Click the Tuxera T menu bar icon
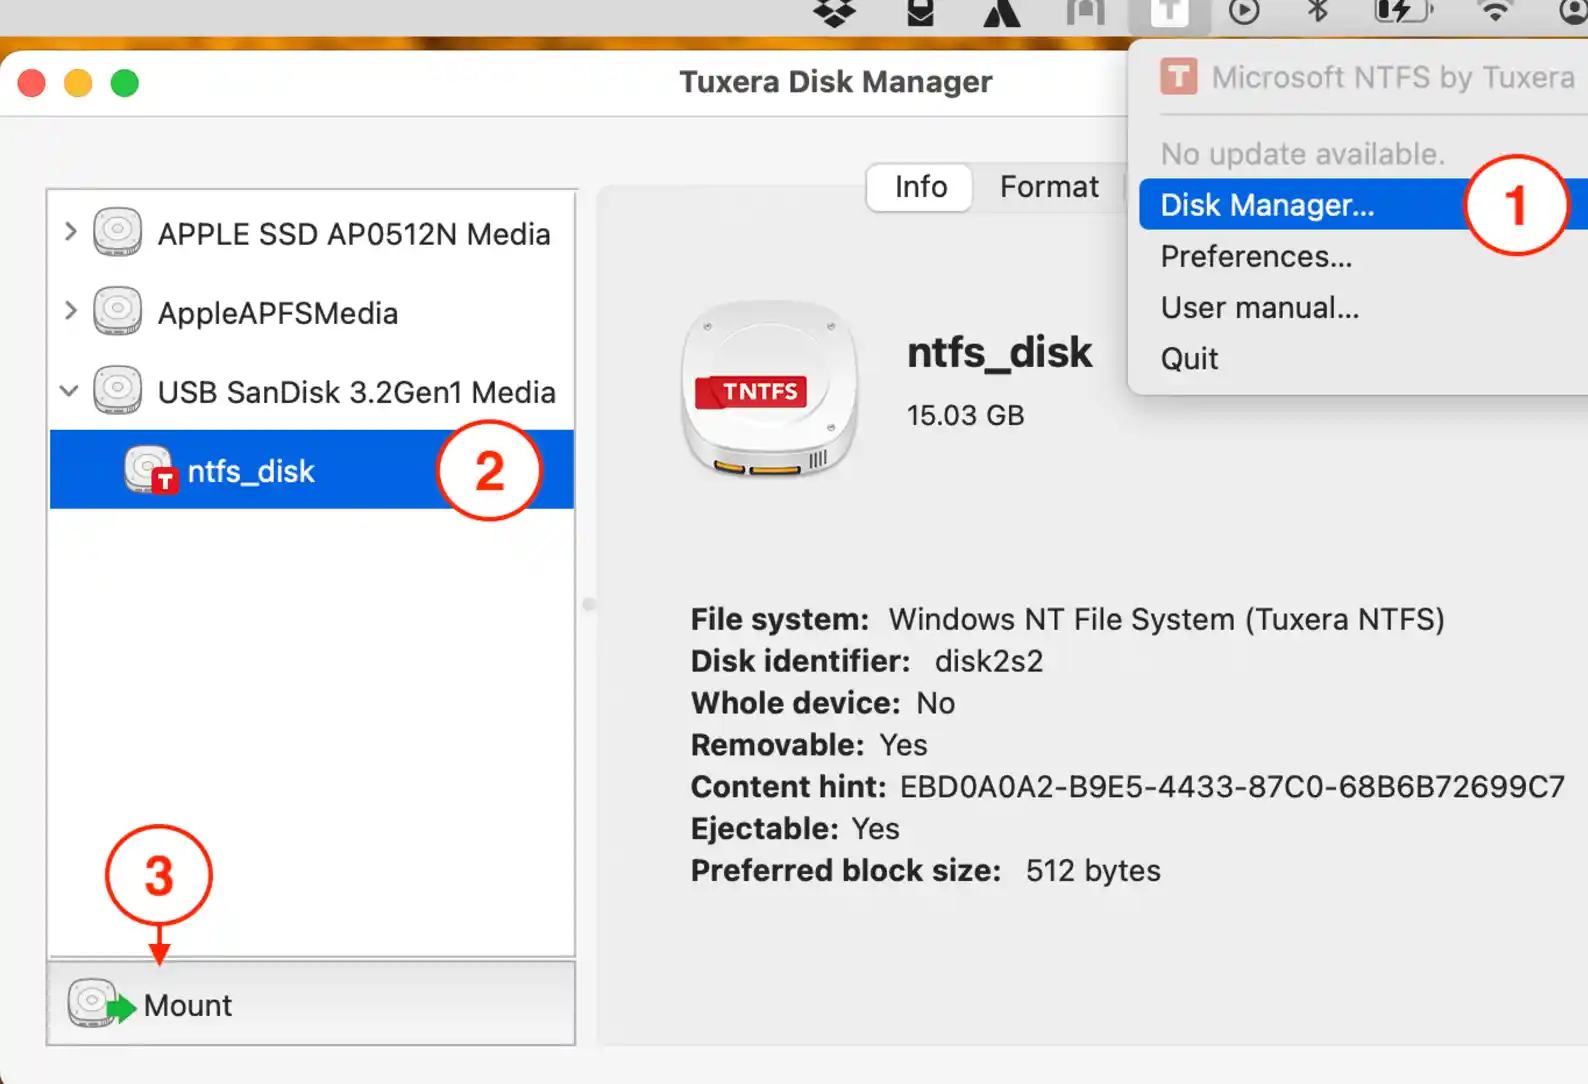 (1168, 12)
